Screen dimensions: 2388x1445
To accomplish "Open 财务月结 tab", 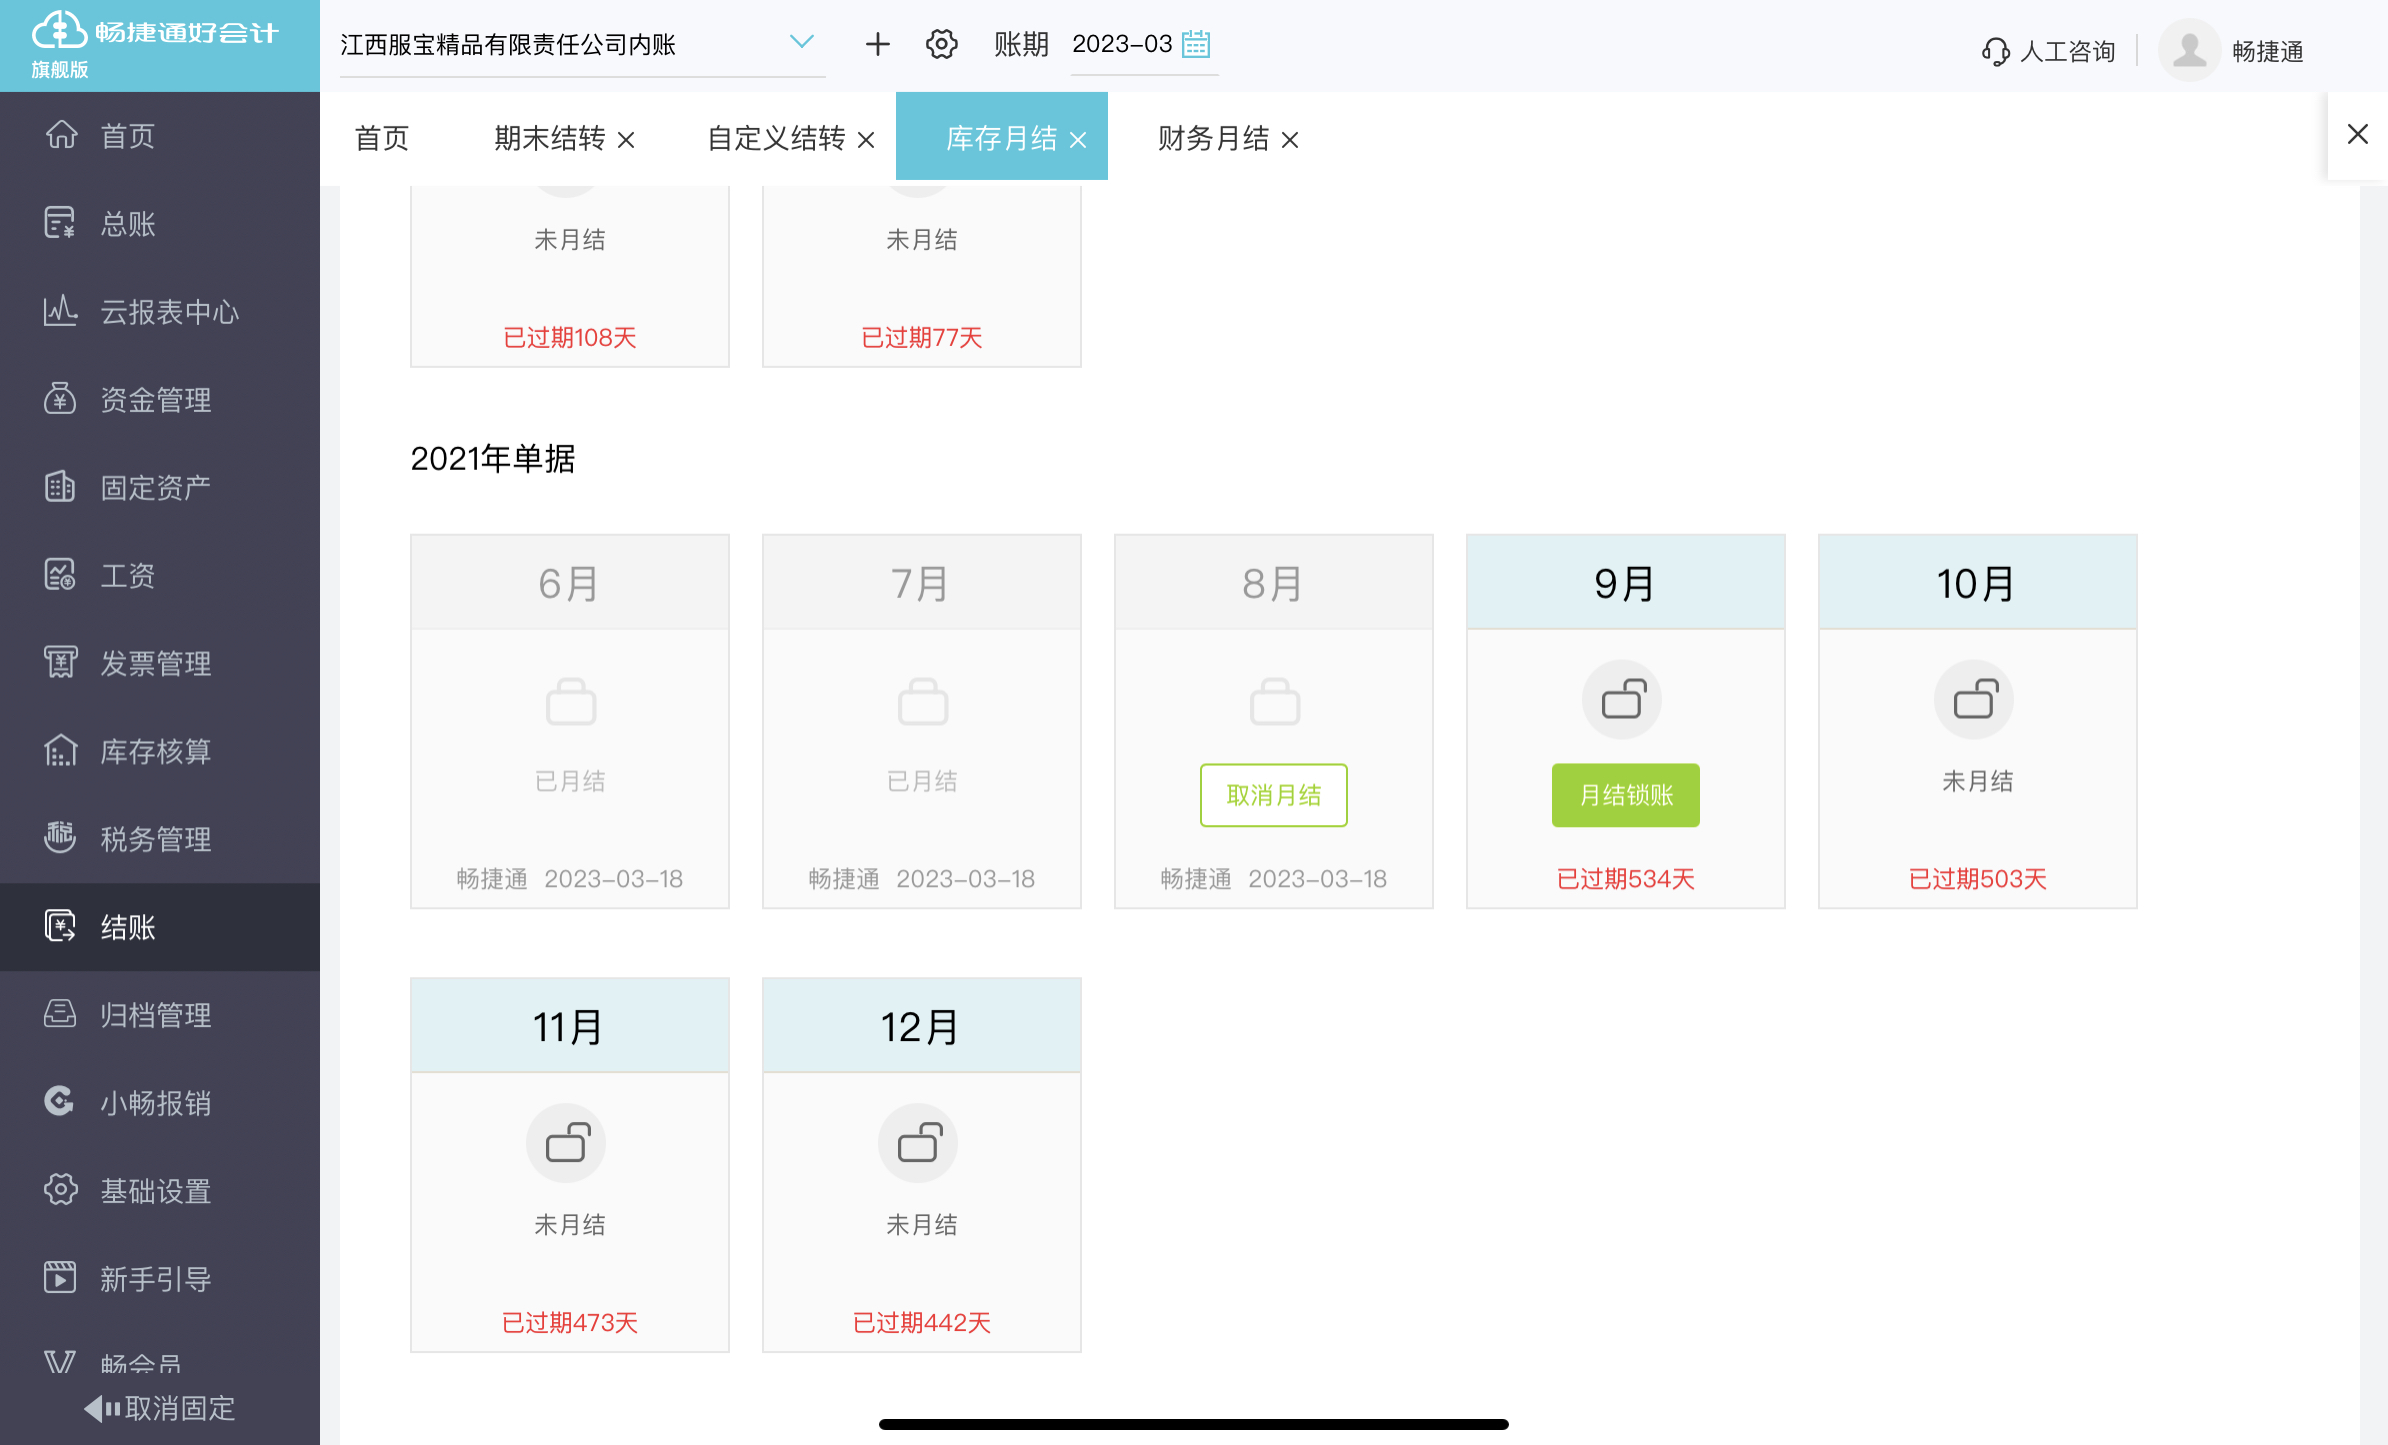I will [1213, 140].
